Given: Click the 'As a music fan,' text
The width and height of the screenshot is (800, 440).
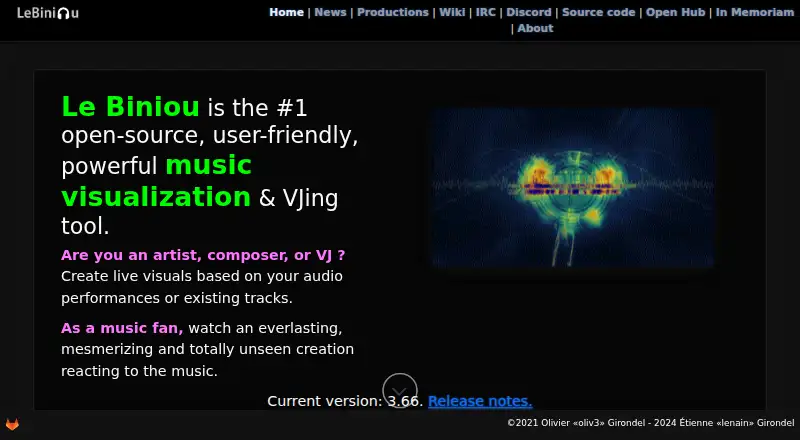Looking at the screenshot, I should click(122, 328).
